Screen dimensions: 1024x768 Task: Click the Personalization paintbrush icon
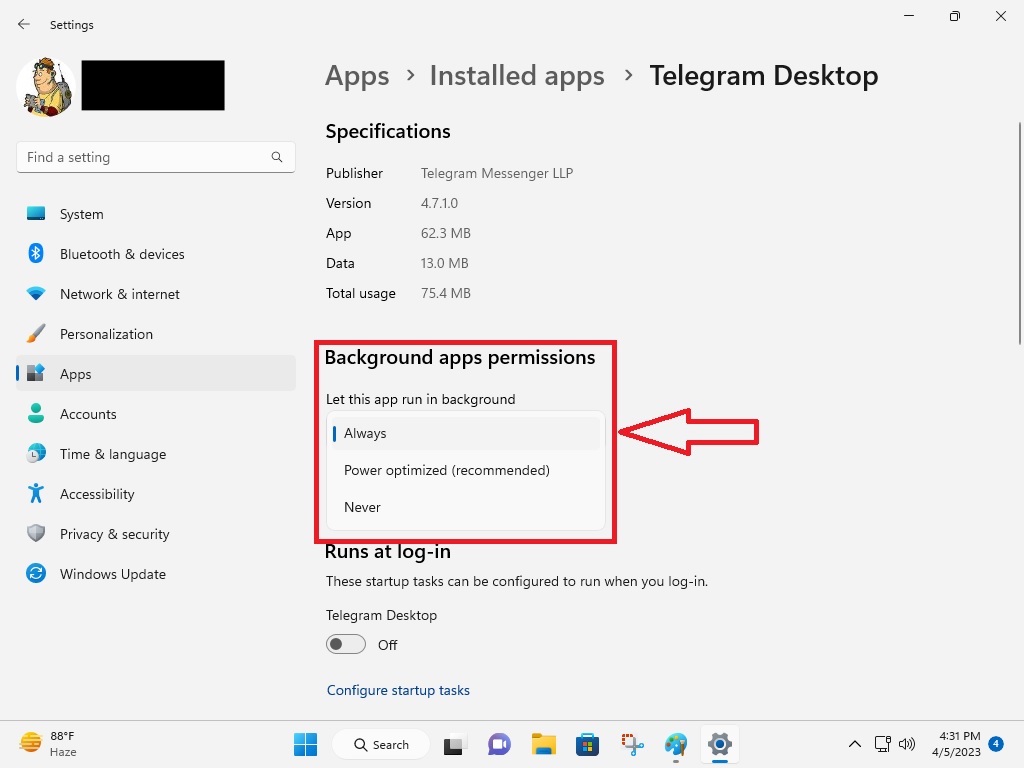[x=36, y=333]
